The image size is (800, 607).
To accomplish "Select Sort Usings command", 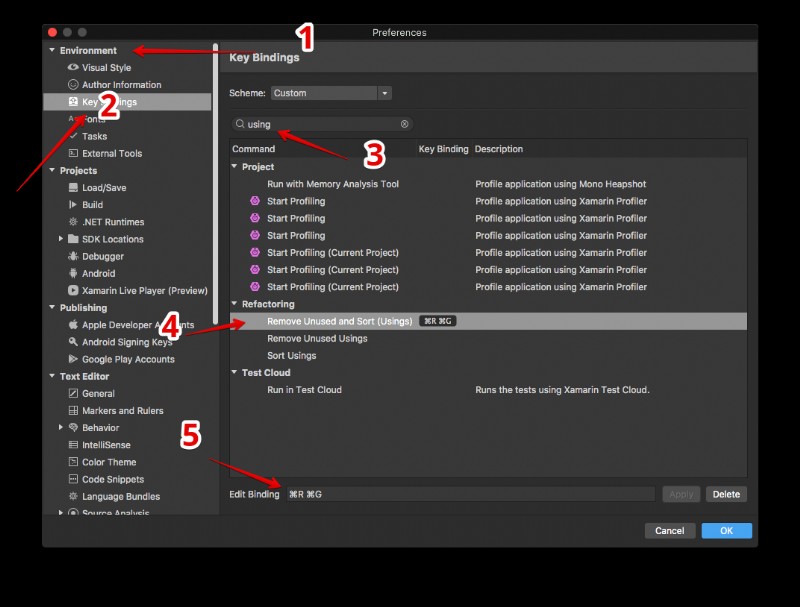I will [291, 355].
